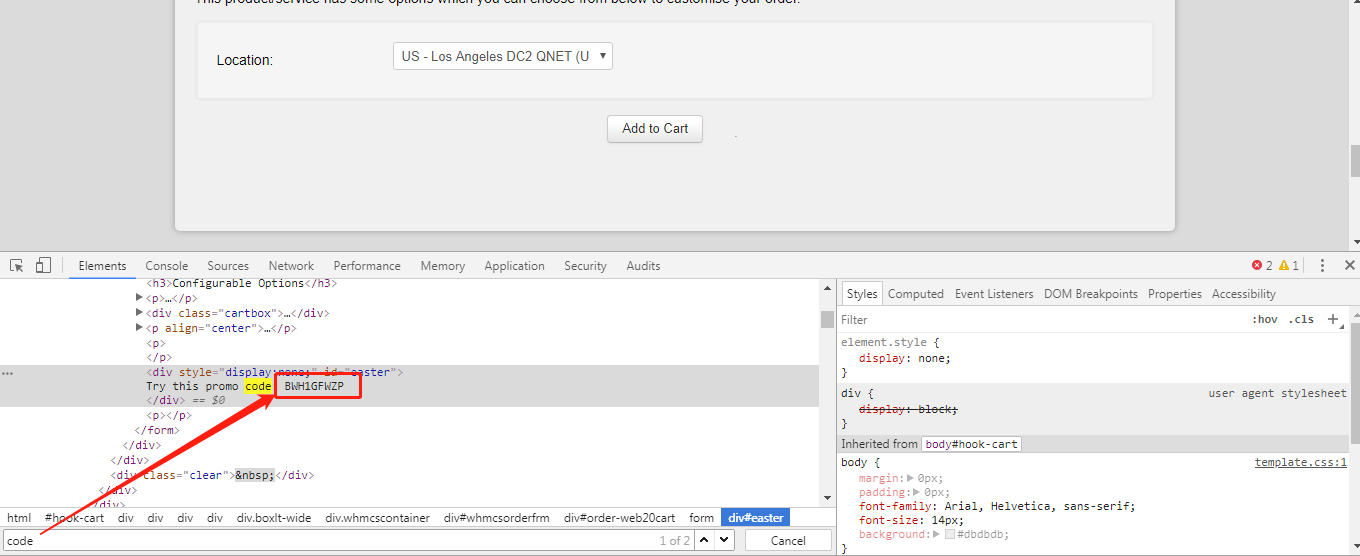The height and width of the screenshot is (556, 1360).
Task: Click the Add to Cart button
Action: coord(655,129)
